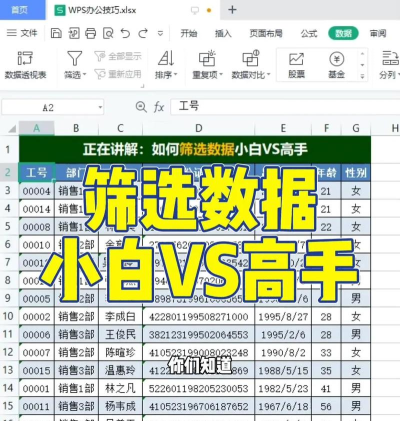This screenshot has height=421, width=400.
Task: Open the 数据对比 dropdown arrow
Action: (x=268, y=75)
